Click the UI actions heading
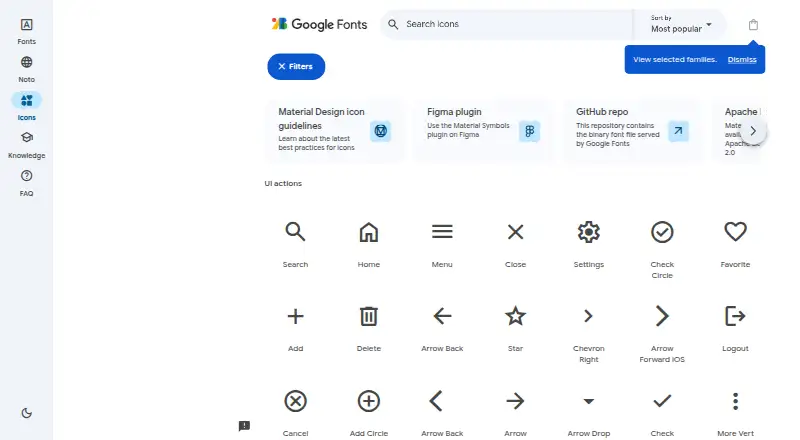Image resolution: width=800 pixels, height=440 pixels. [283, 183]
